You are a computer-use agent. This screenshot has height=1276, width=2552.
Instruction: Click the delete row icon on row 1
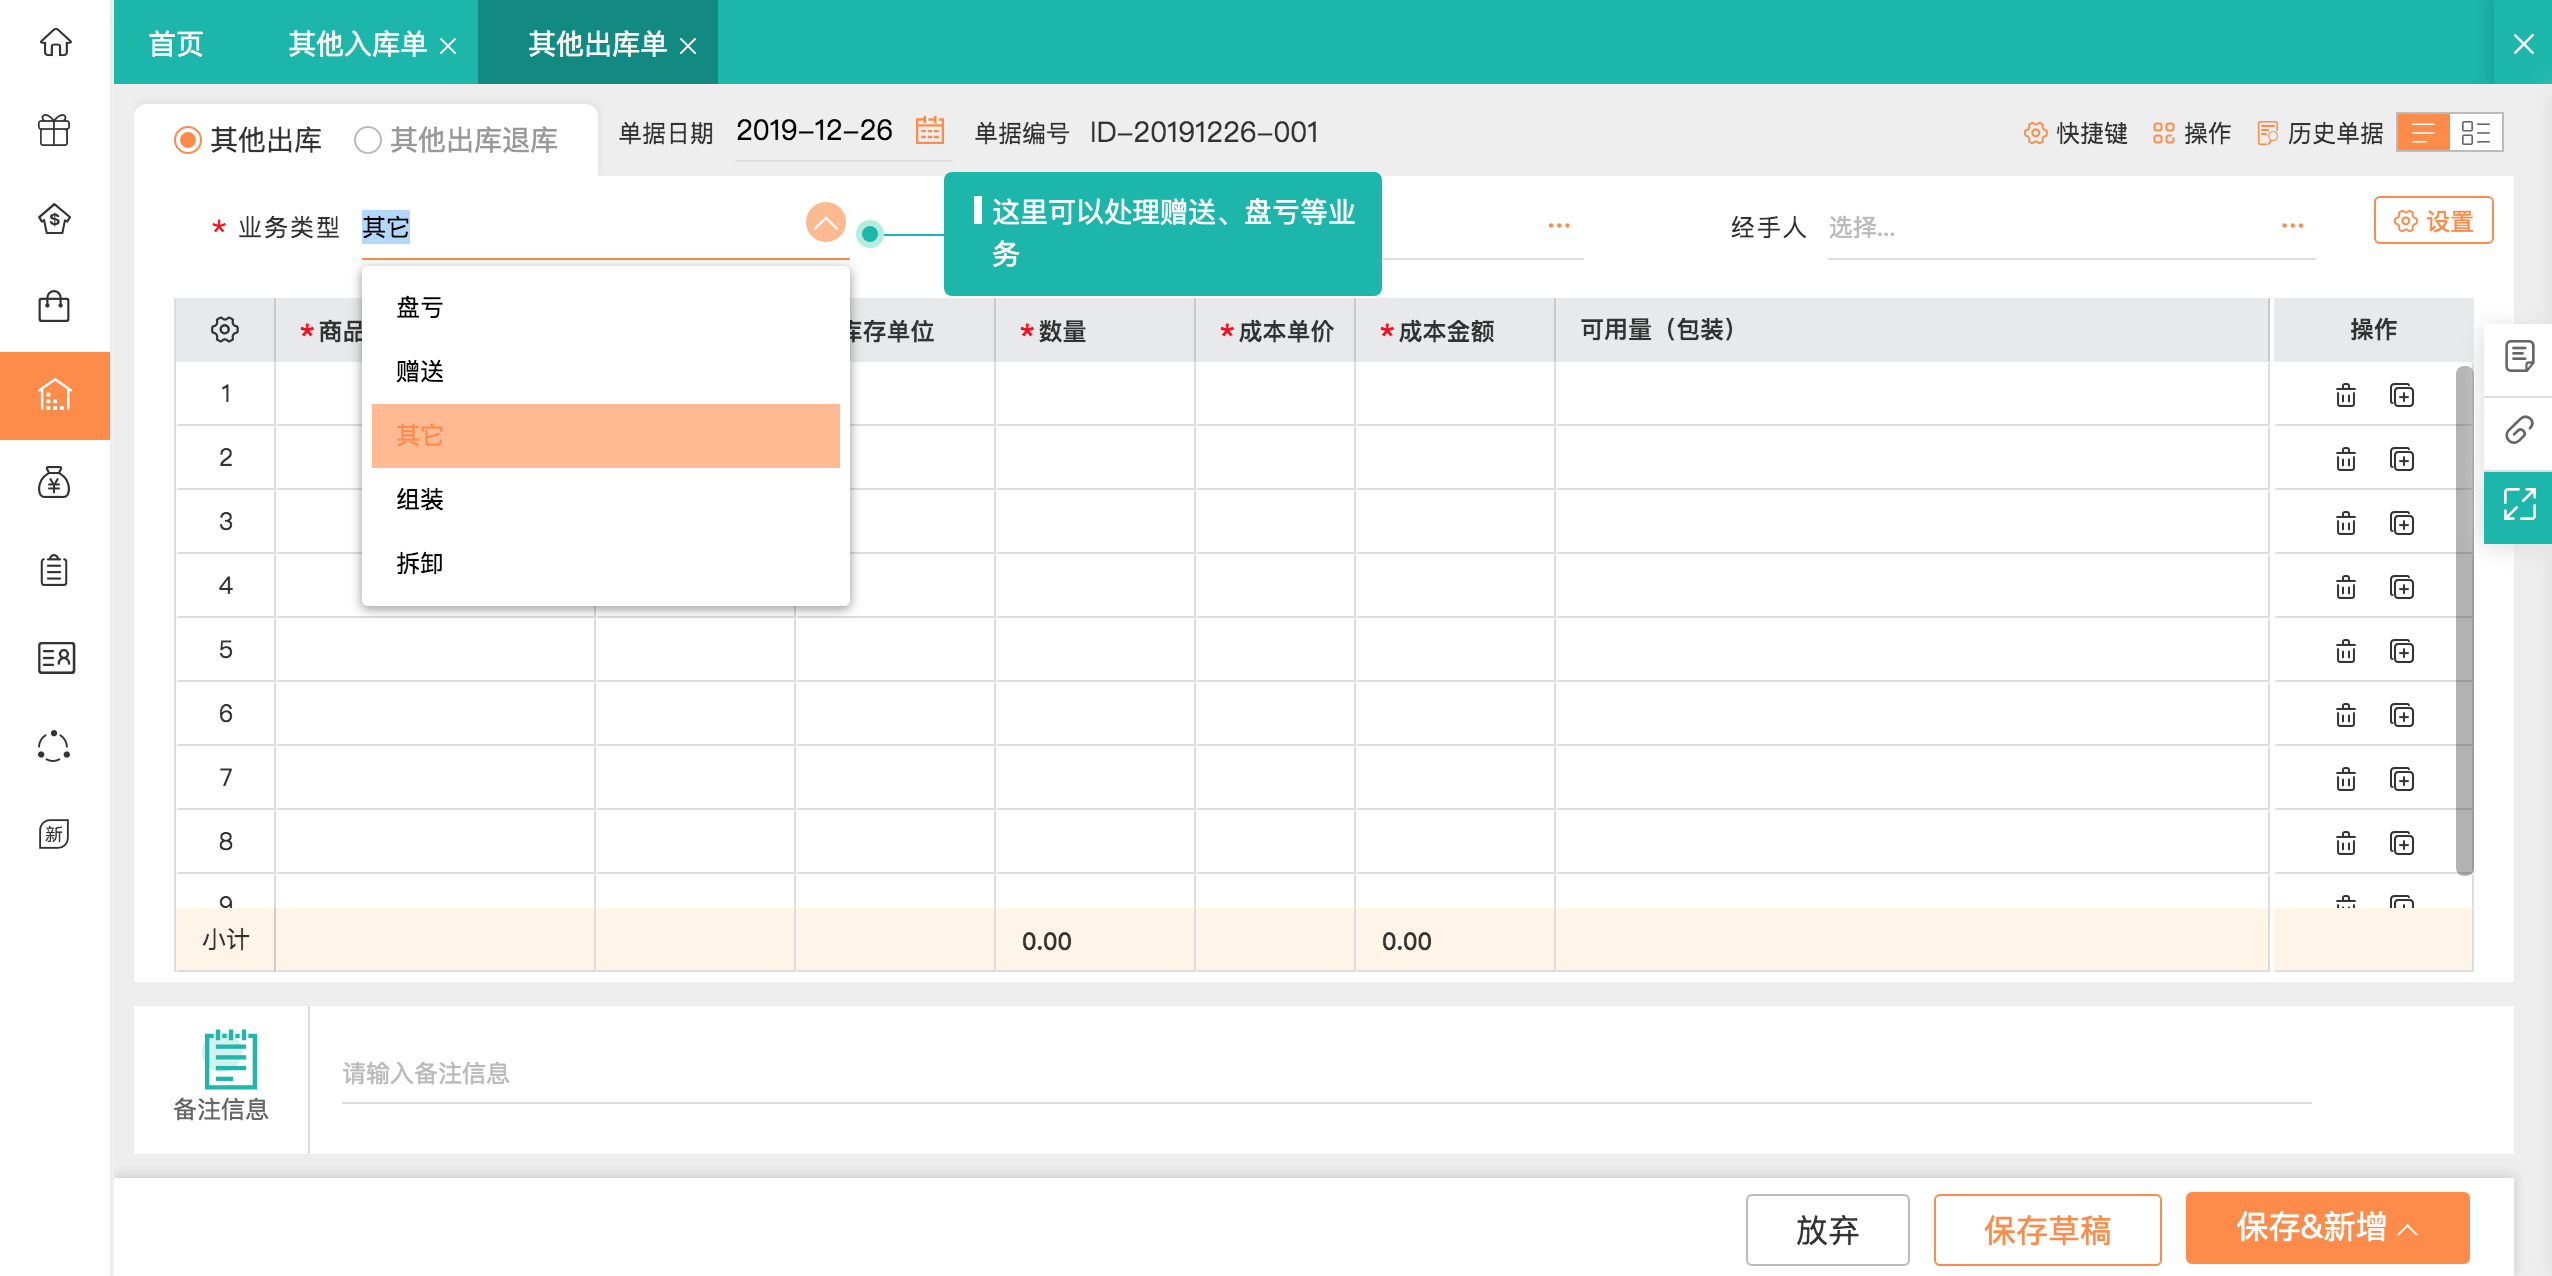point(2345,394)
